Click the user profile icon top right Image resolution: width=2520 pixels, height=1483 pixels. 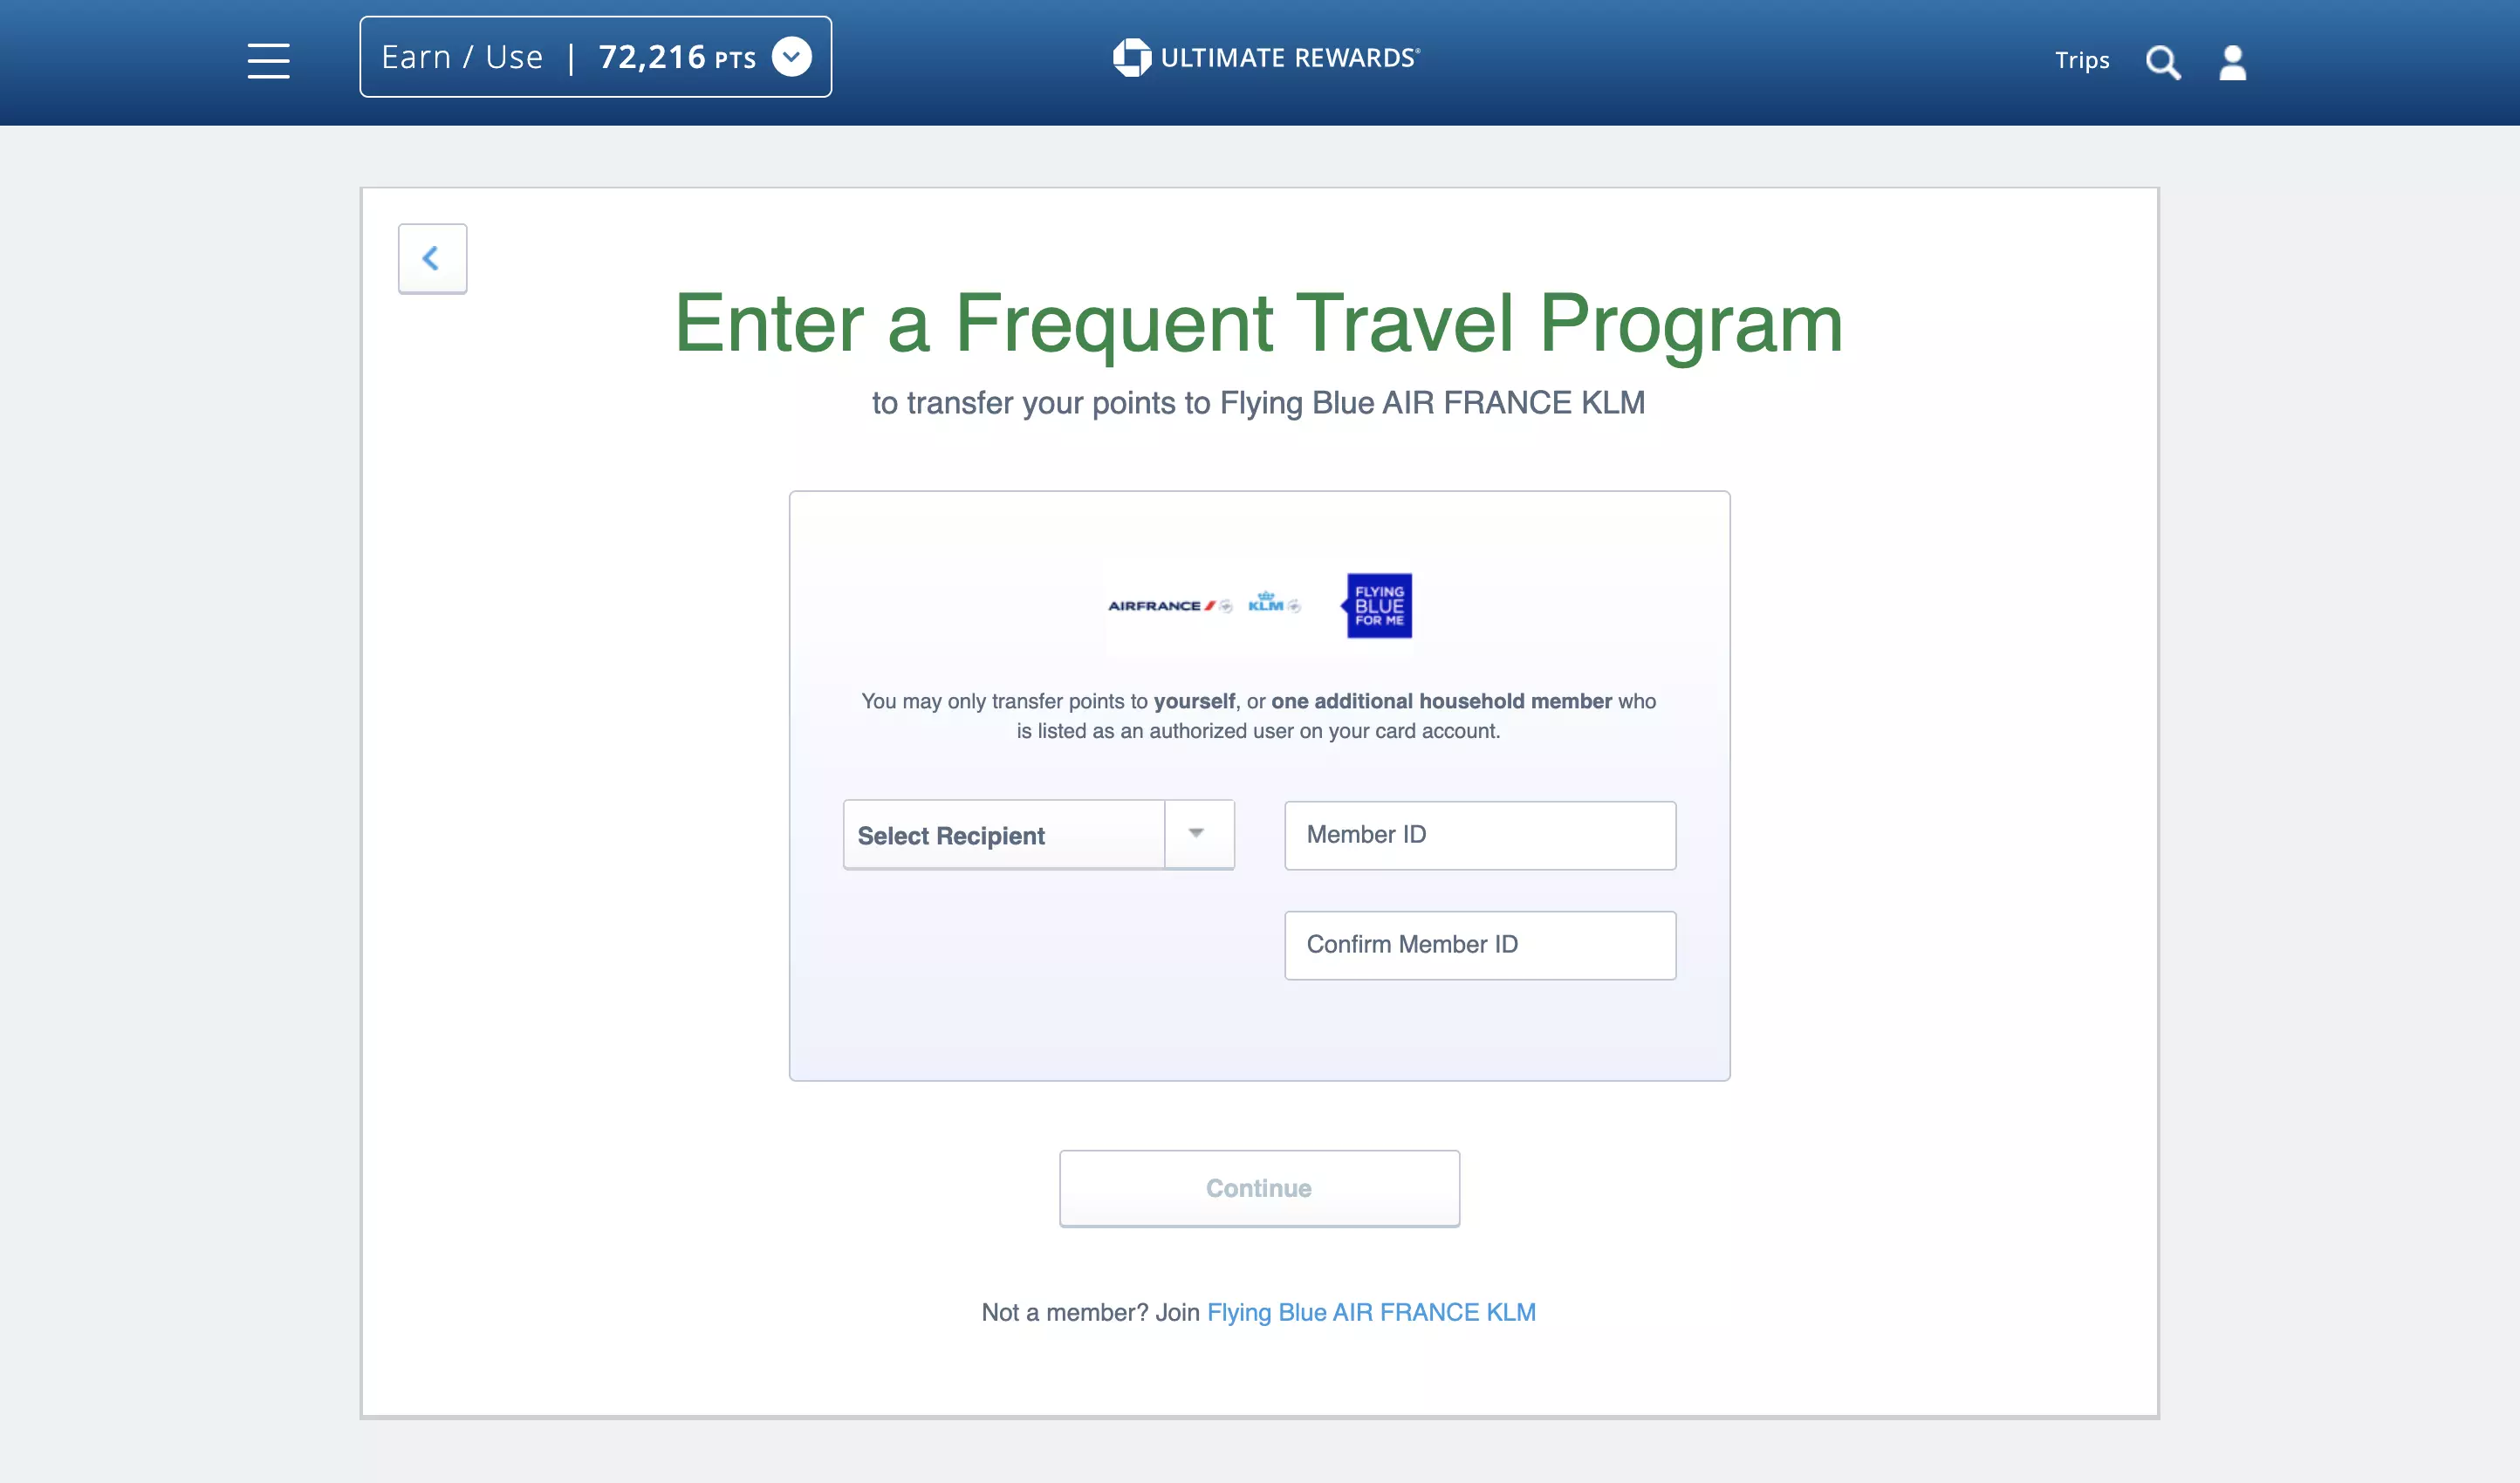(2234, 60)
